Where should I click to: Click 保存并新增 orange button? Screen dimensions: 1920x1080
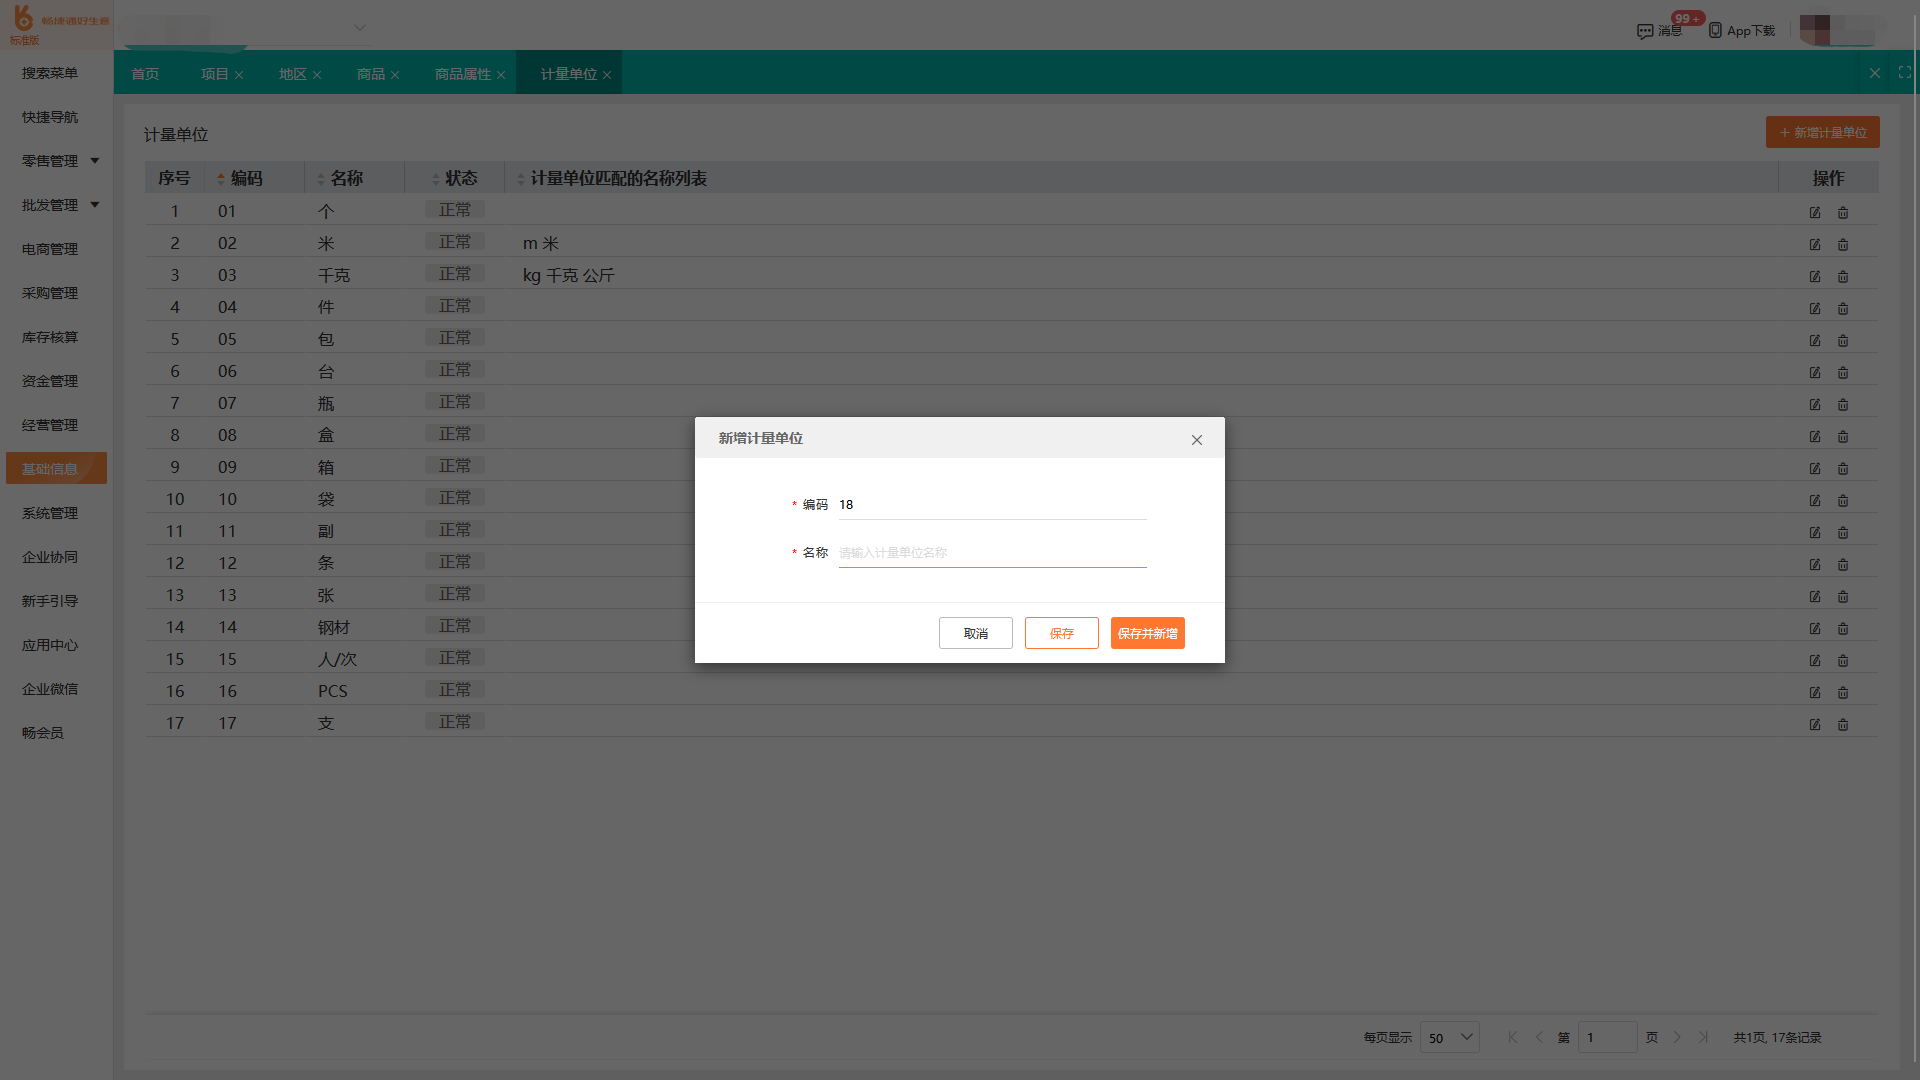(1147, 633)
